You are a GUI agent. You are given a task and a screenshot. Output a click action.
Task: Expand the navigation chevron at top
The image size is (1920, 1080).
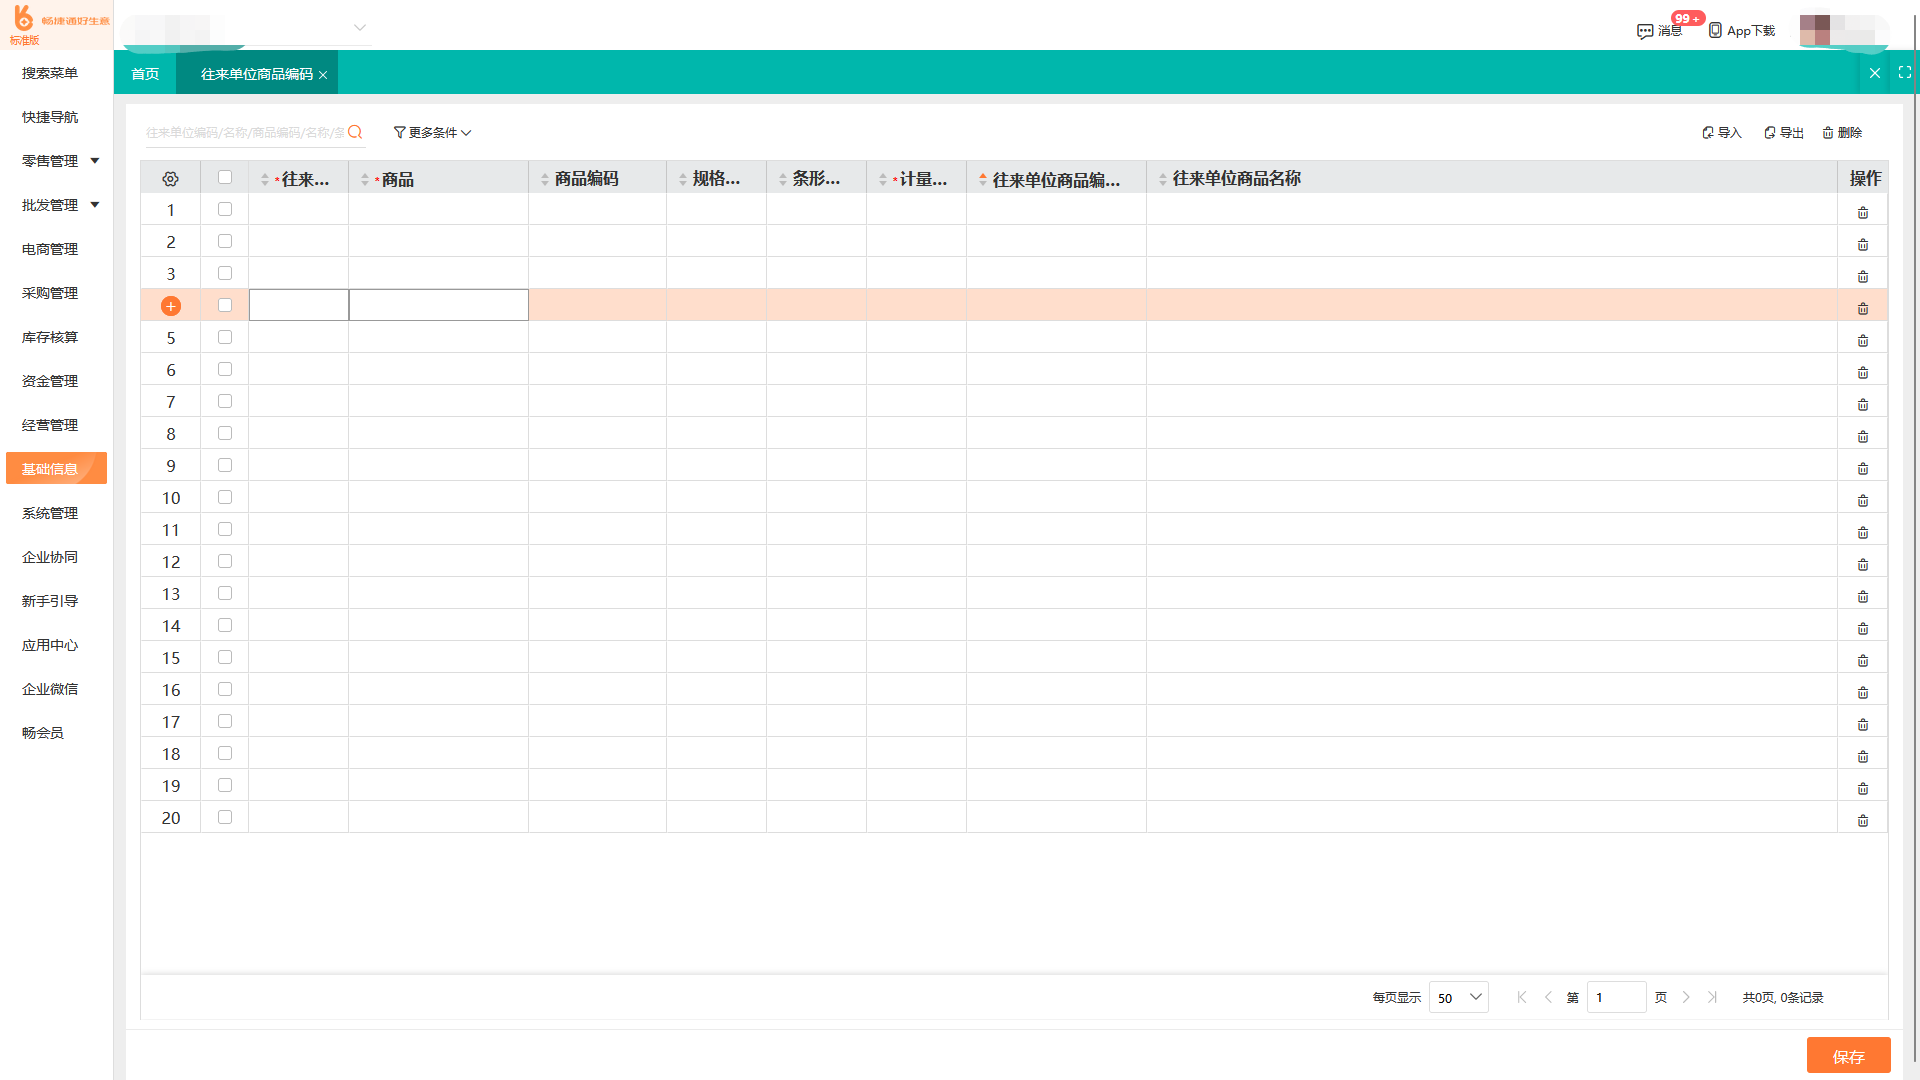point(359,26)
